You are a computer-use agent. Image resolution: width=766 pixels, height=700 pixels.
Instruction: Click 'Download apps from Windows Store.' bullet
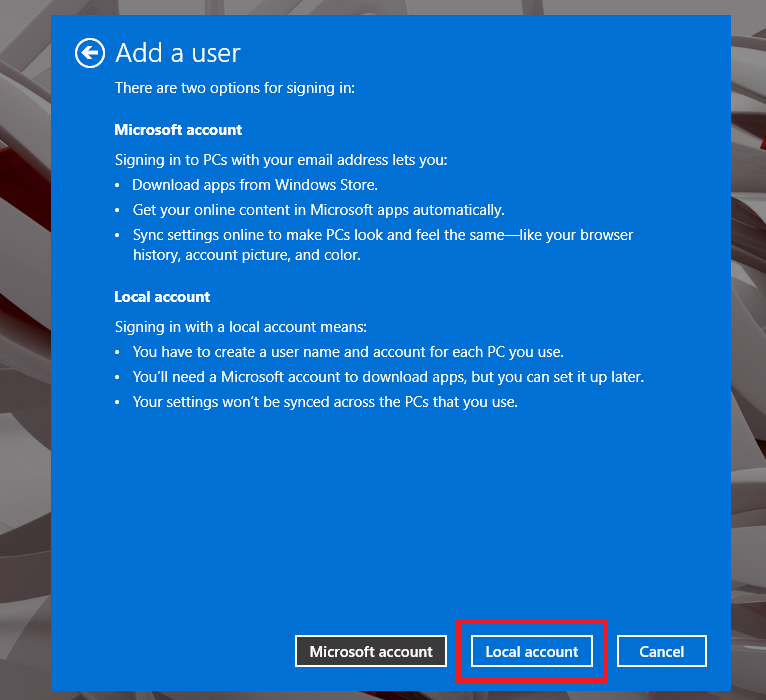tap(255, 185)
